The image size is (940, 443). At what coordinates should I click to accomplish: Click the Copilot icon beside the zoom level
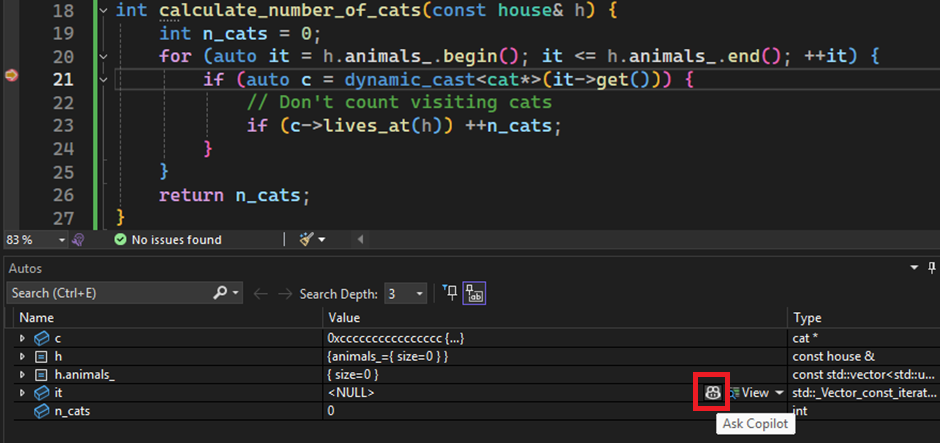[78, 240]
